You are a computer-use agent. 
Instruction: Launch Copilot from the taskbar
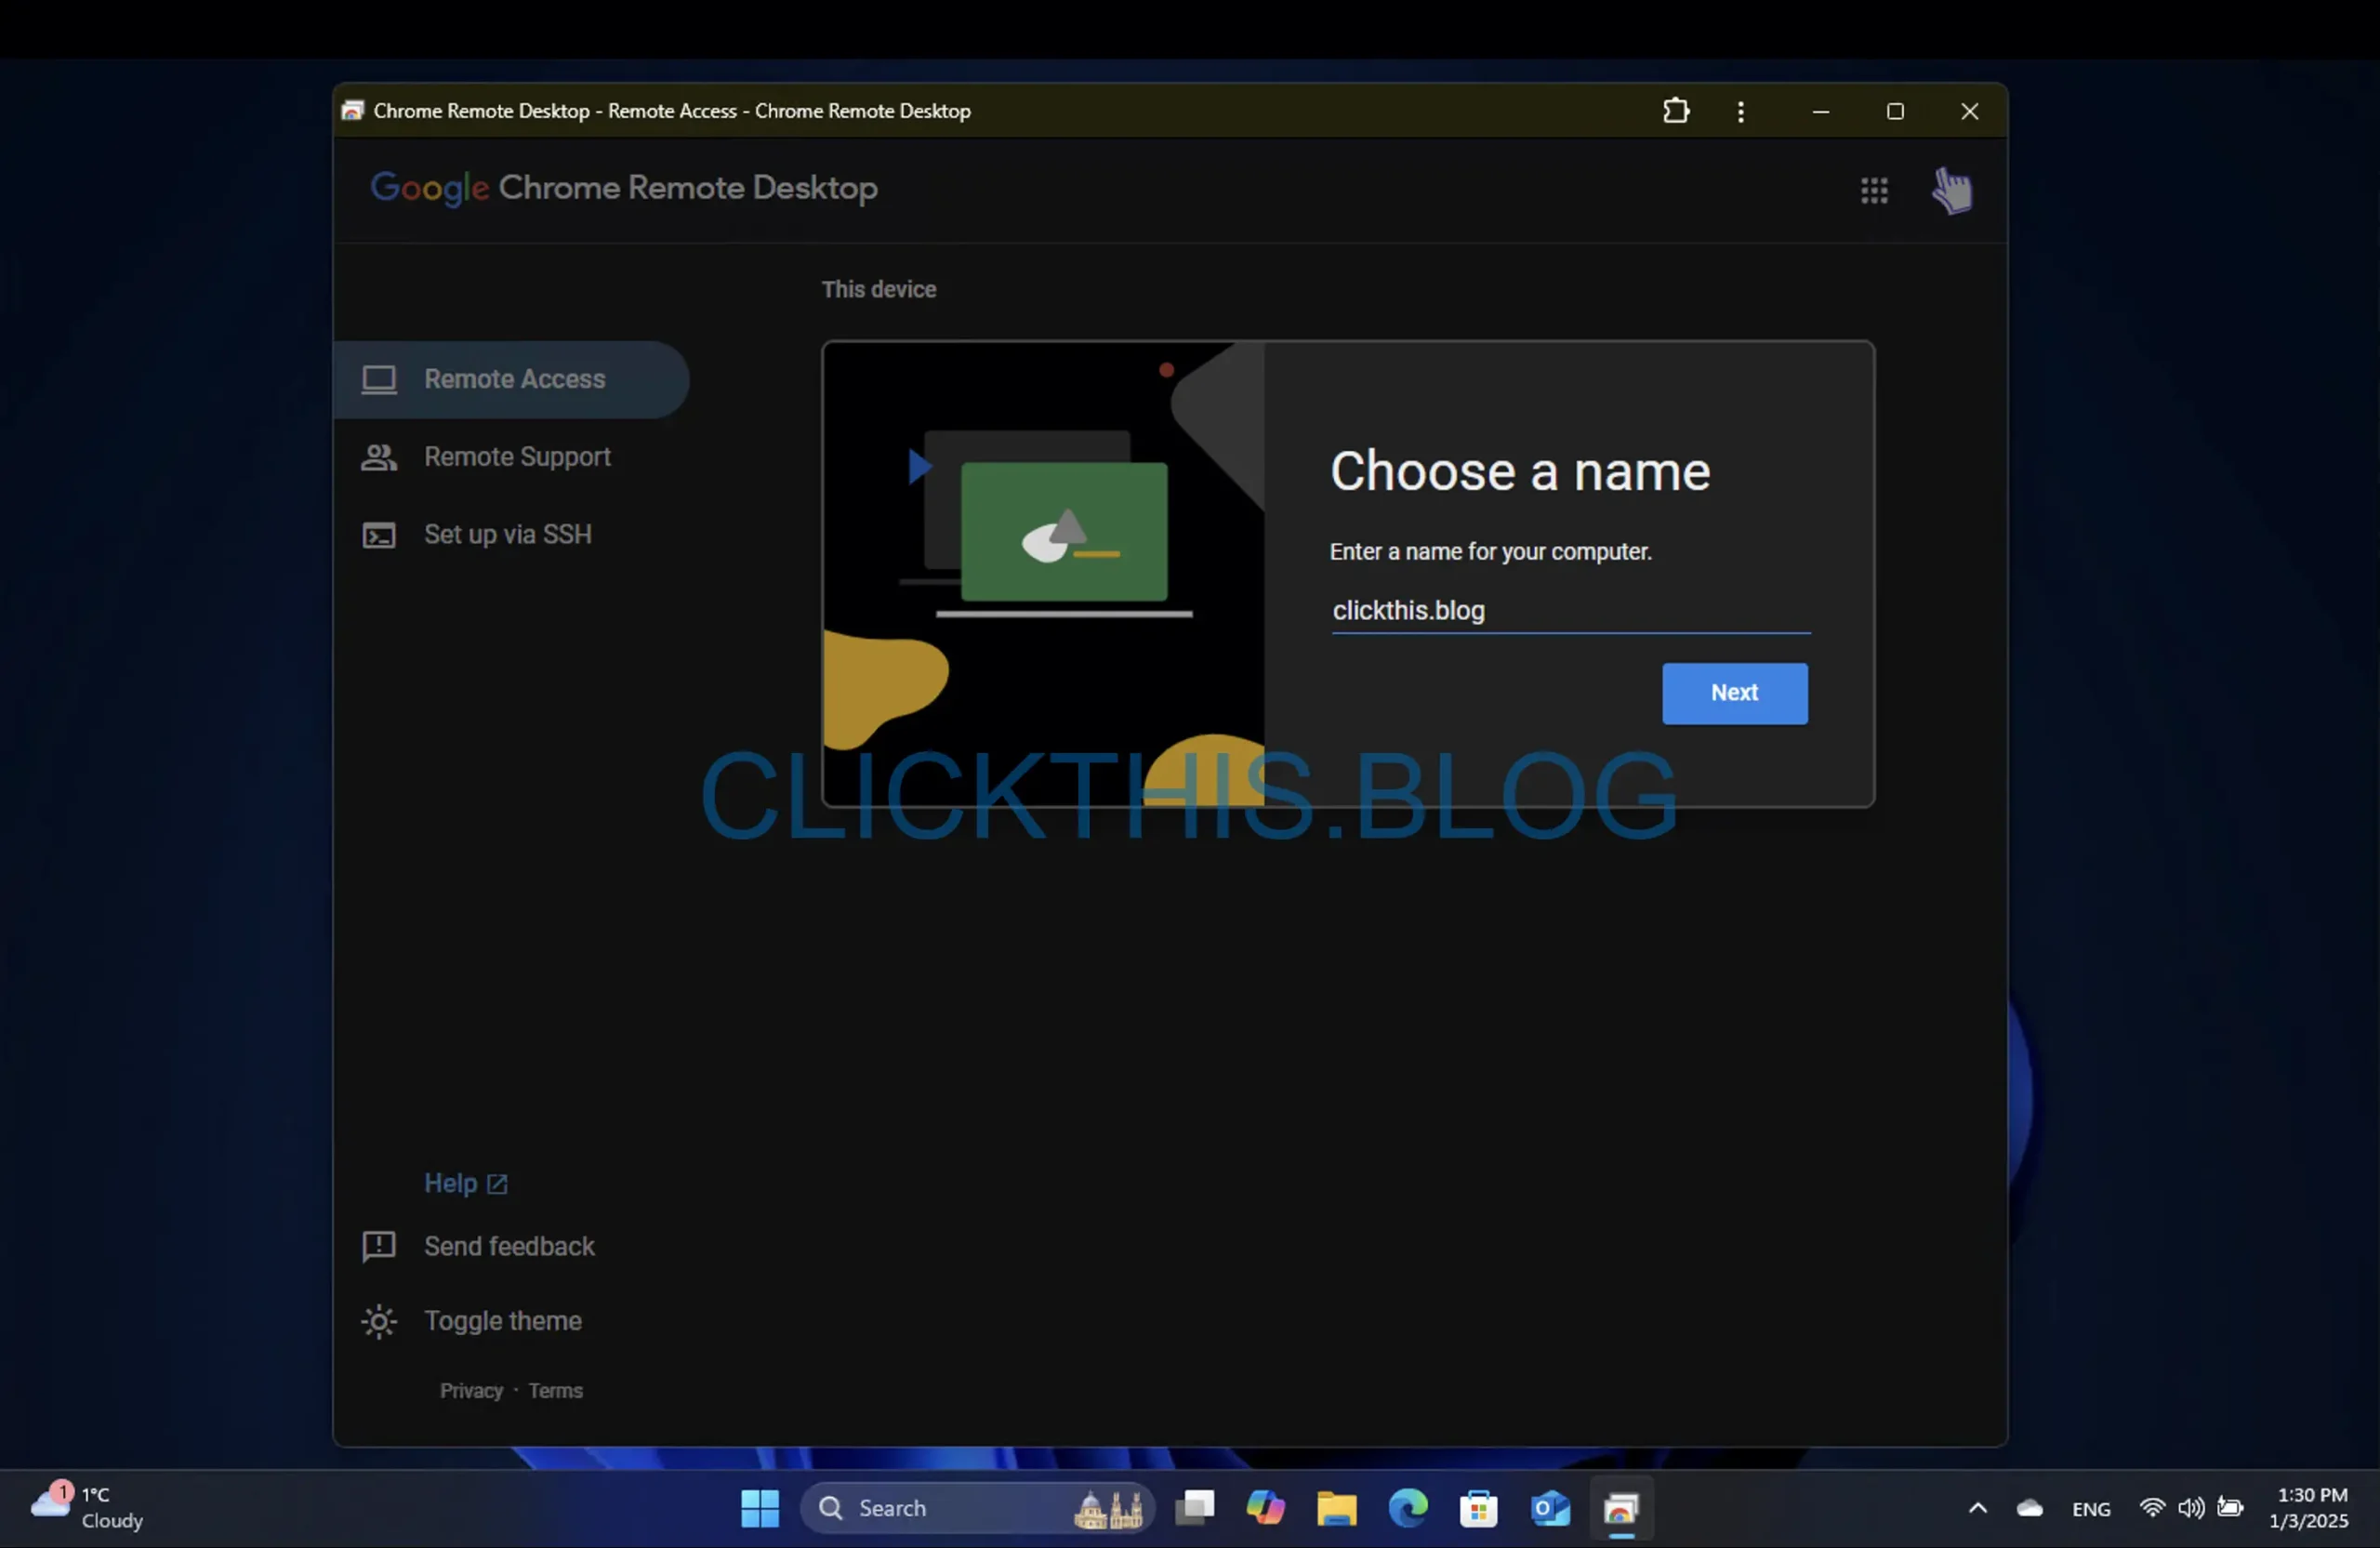click(1265, 1508)
